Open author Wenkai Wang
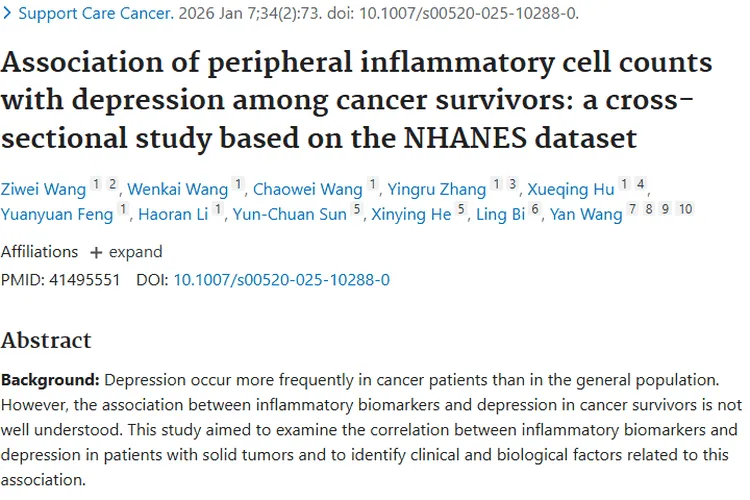This screenshot has width=750, height=500. 177,189
